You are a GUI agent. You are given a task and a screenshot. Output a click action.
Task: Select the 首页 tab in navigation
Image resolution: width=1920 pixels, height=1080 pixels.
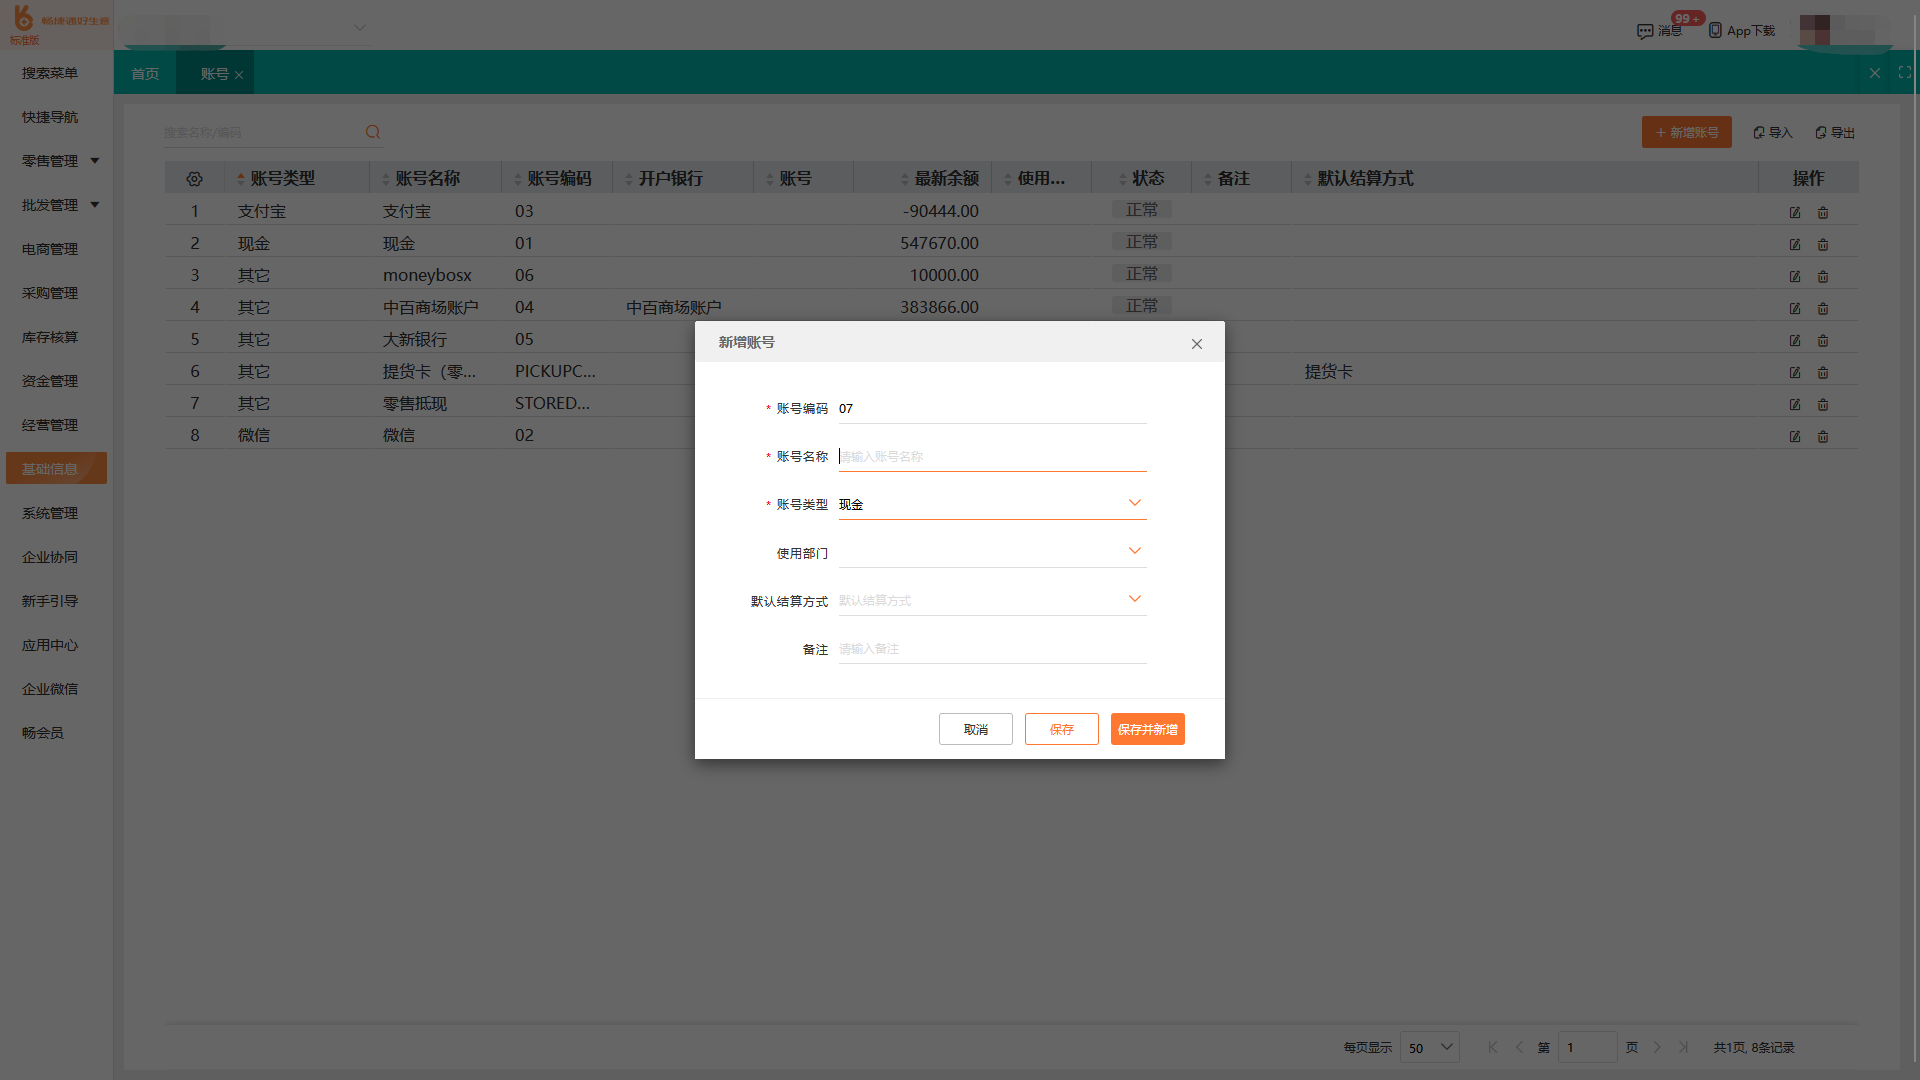click(x=145, y=74)
